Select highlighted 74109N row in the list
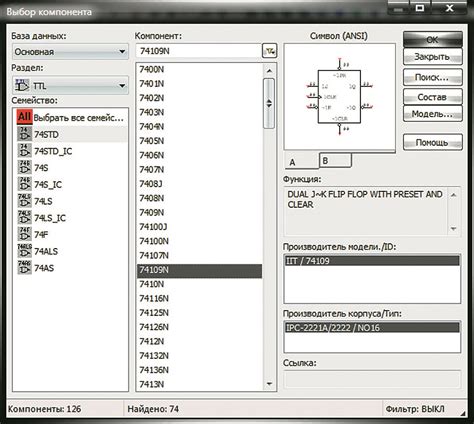This screenshot has width=474, height=424. coord(199,271)
